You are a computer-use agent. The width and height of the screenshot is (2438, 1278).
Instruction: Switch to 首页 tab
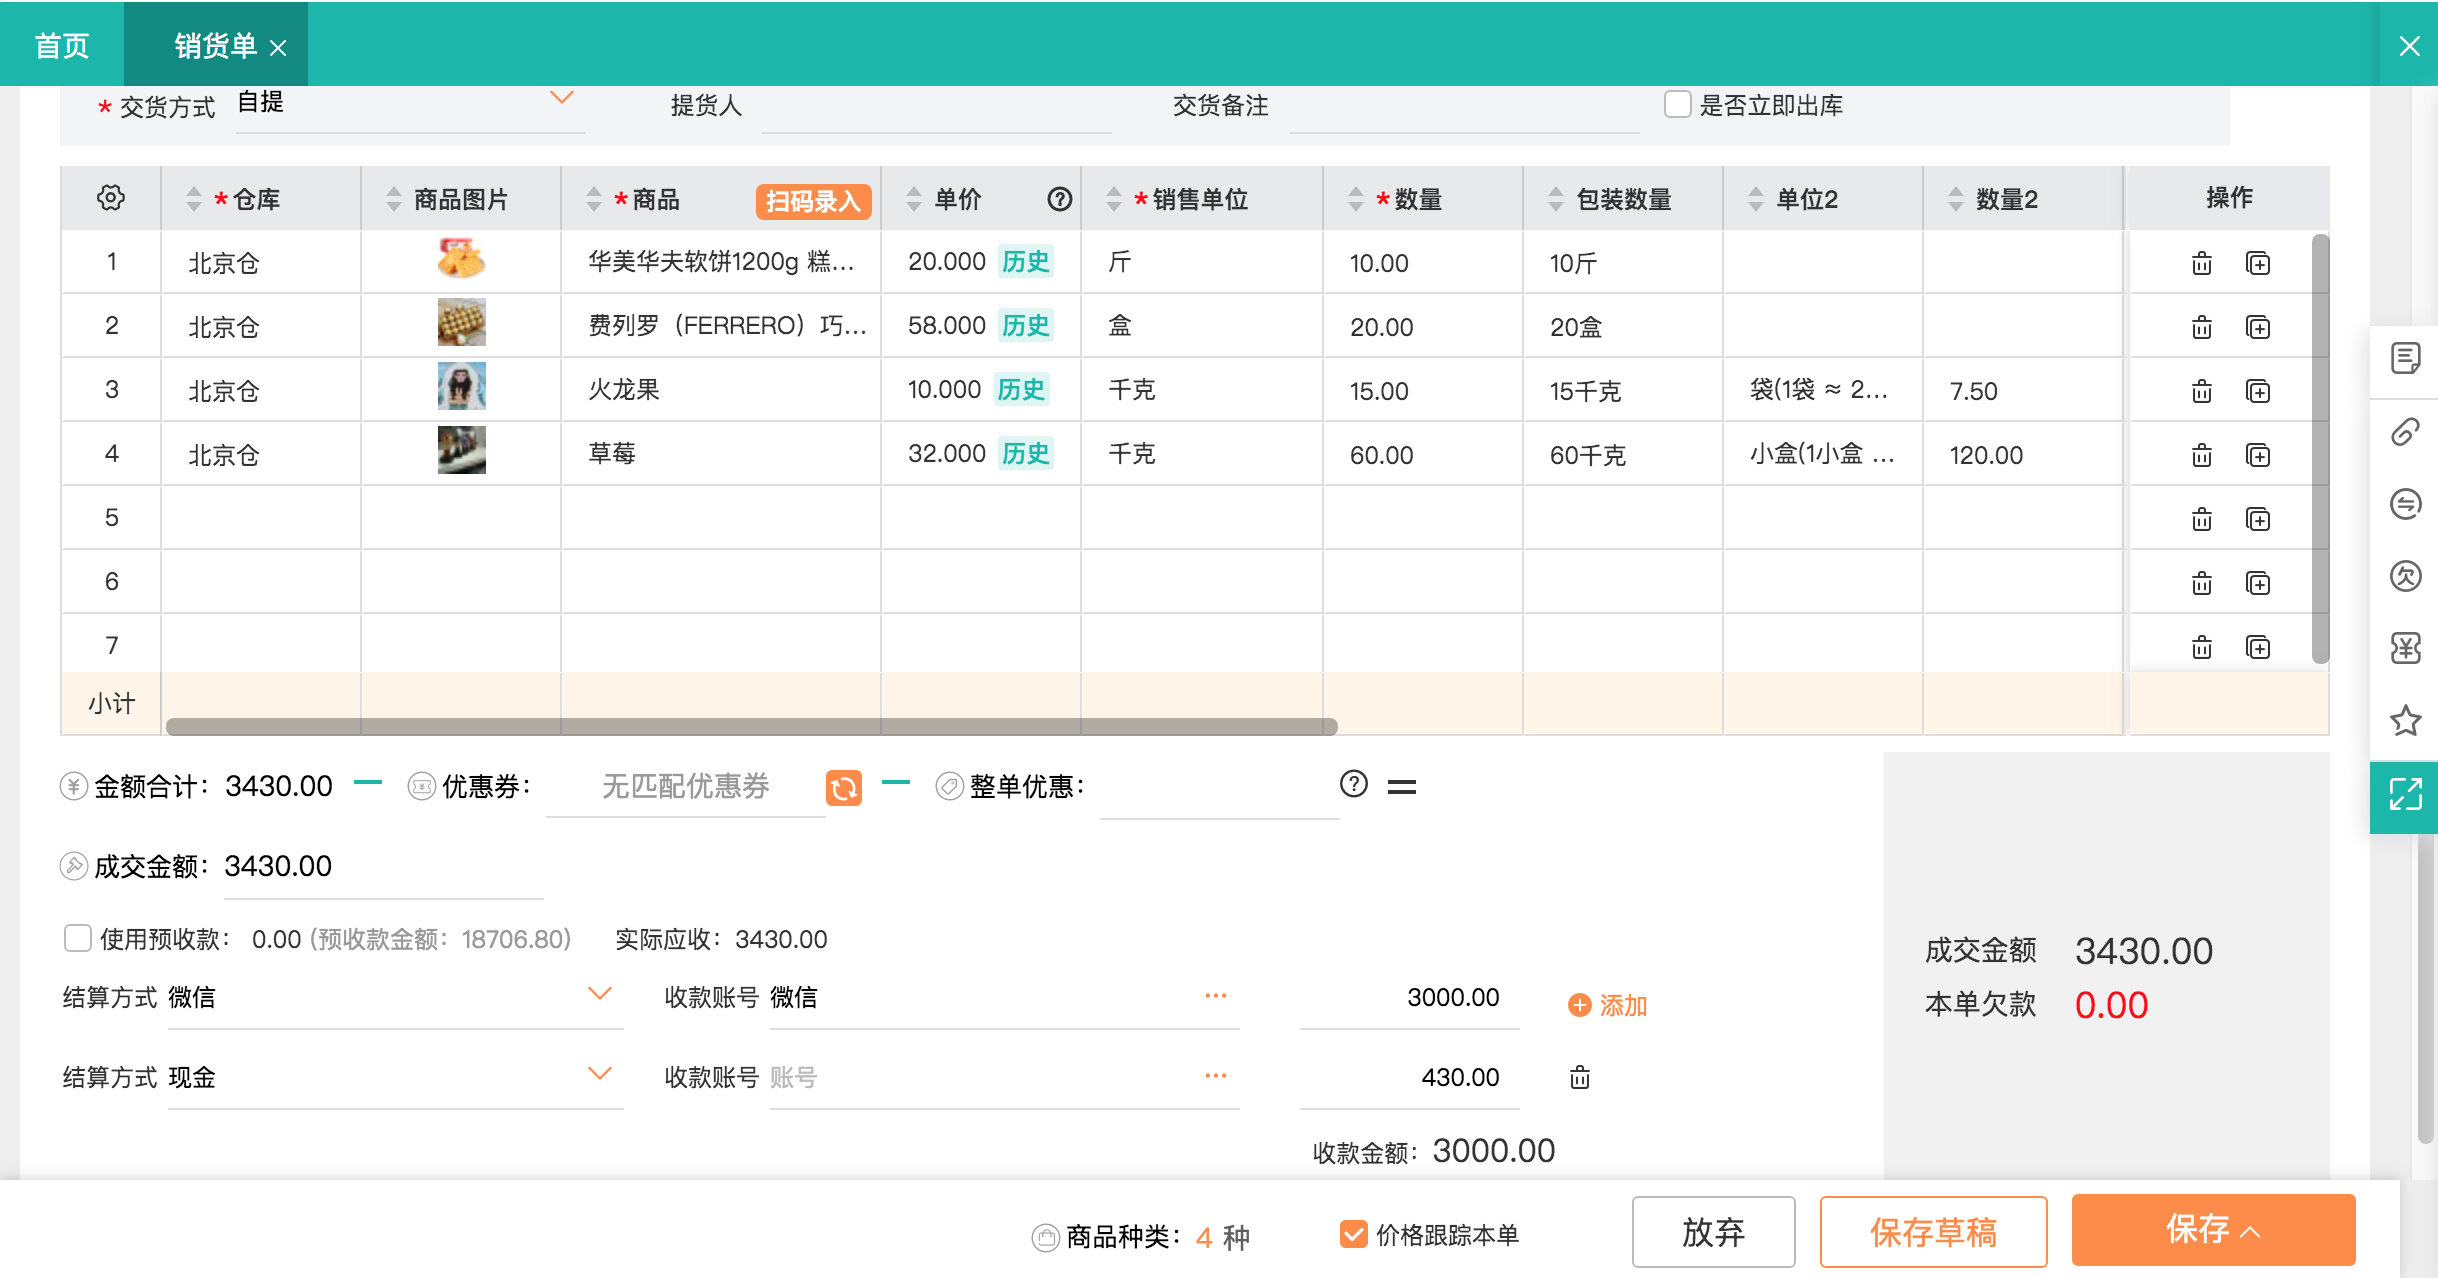click(x=63, y=45)
